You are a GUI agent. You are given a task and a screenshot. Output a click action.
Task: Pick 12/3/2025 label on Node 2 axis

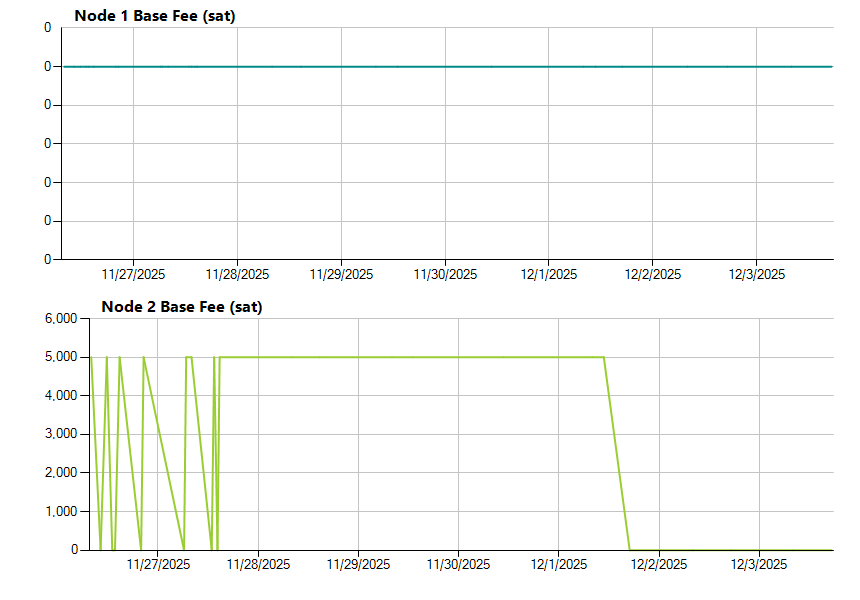(758, 565)
